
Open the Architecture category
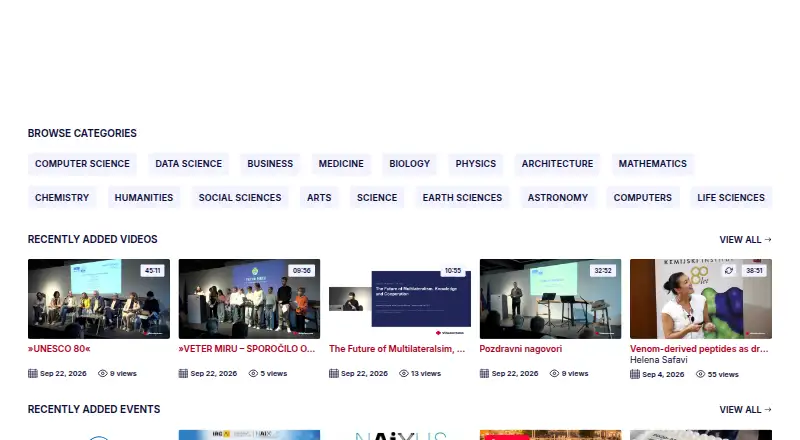coord(557,164)
